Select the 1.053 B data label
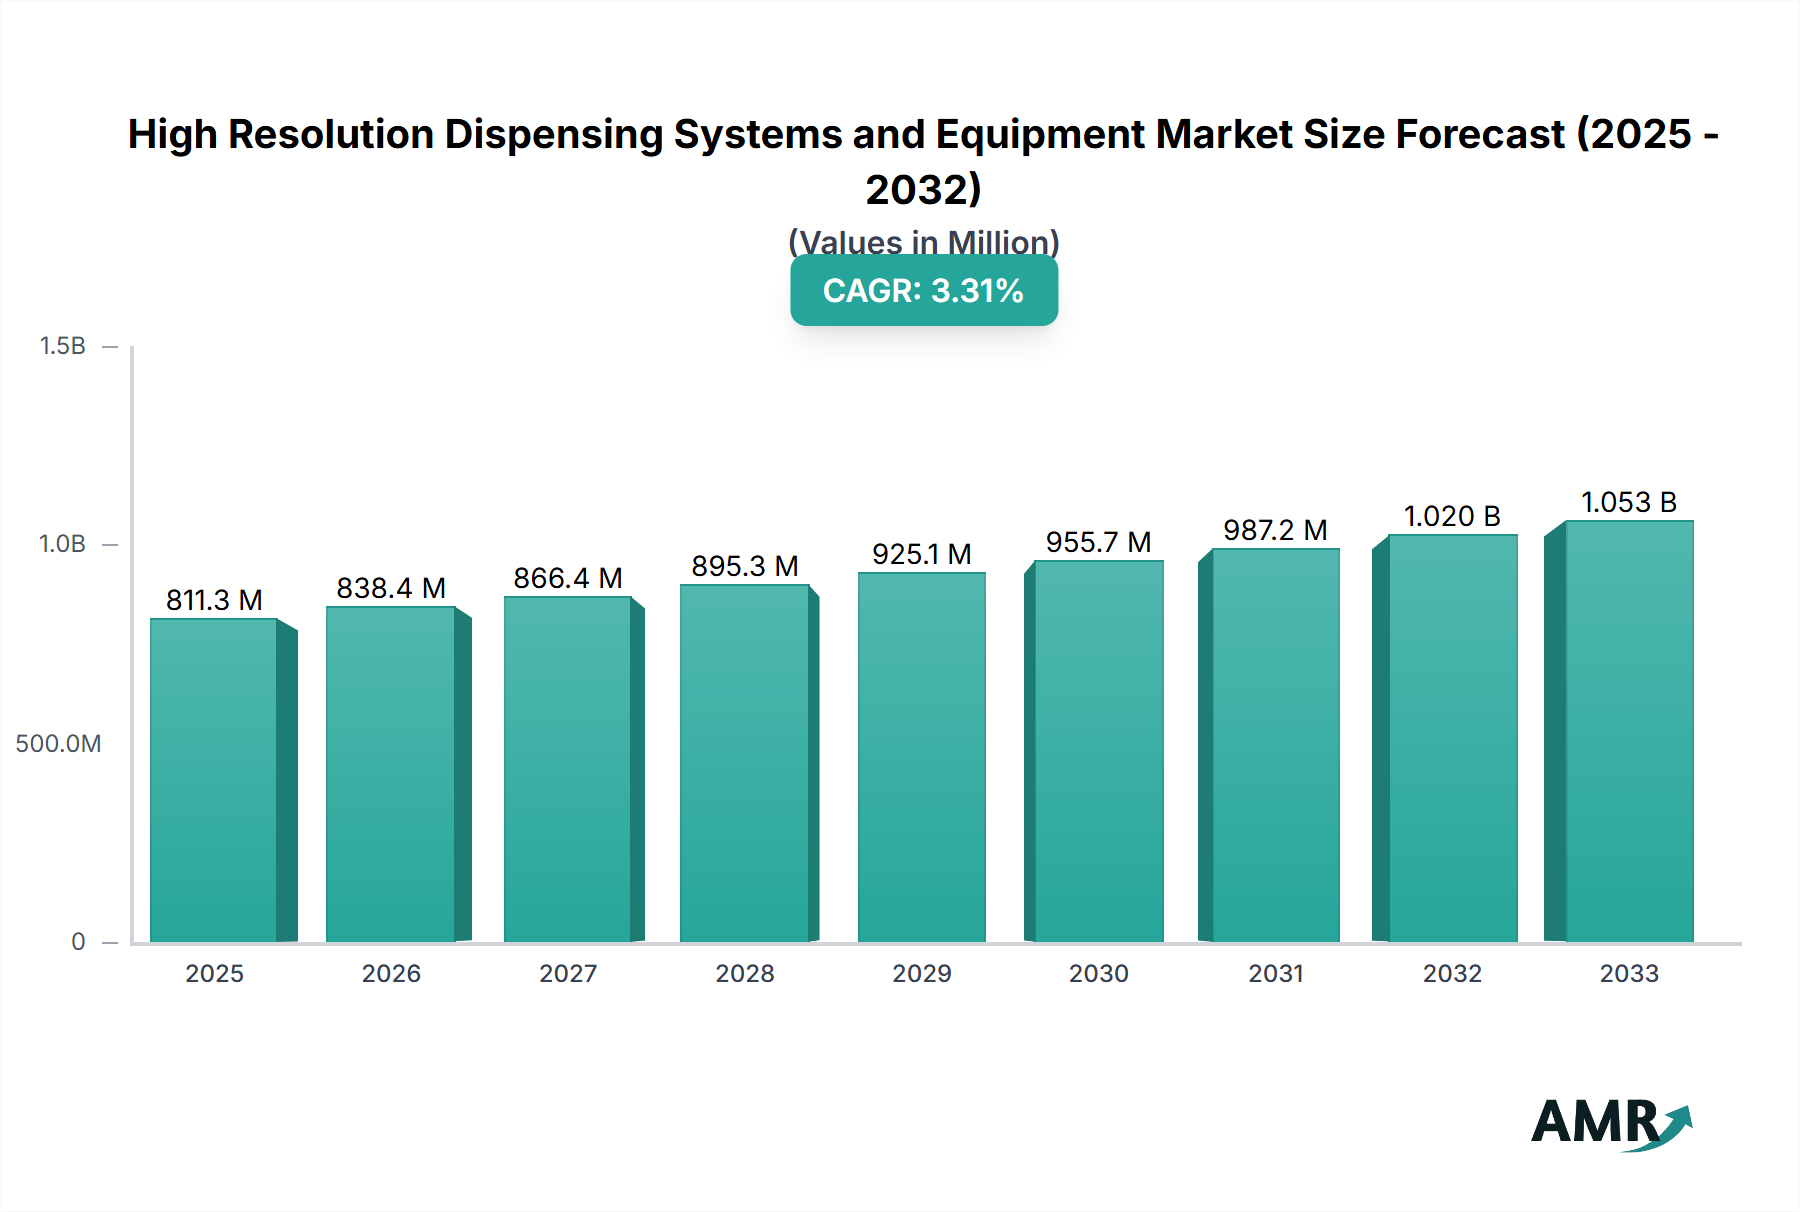Image resolution: width=1800 pixels, height=1212 pixels. click(x=1631, y=502)
